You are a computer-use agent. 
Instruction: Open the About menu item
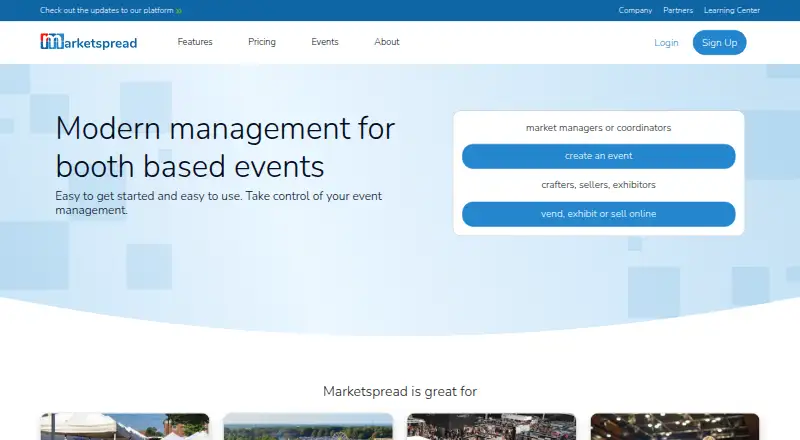(387, 42)
